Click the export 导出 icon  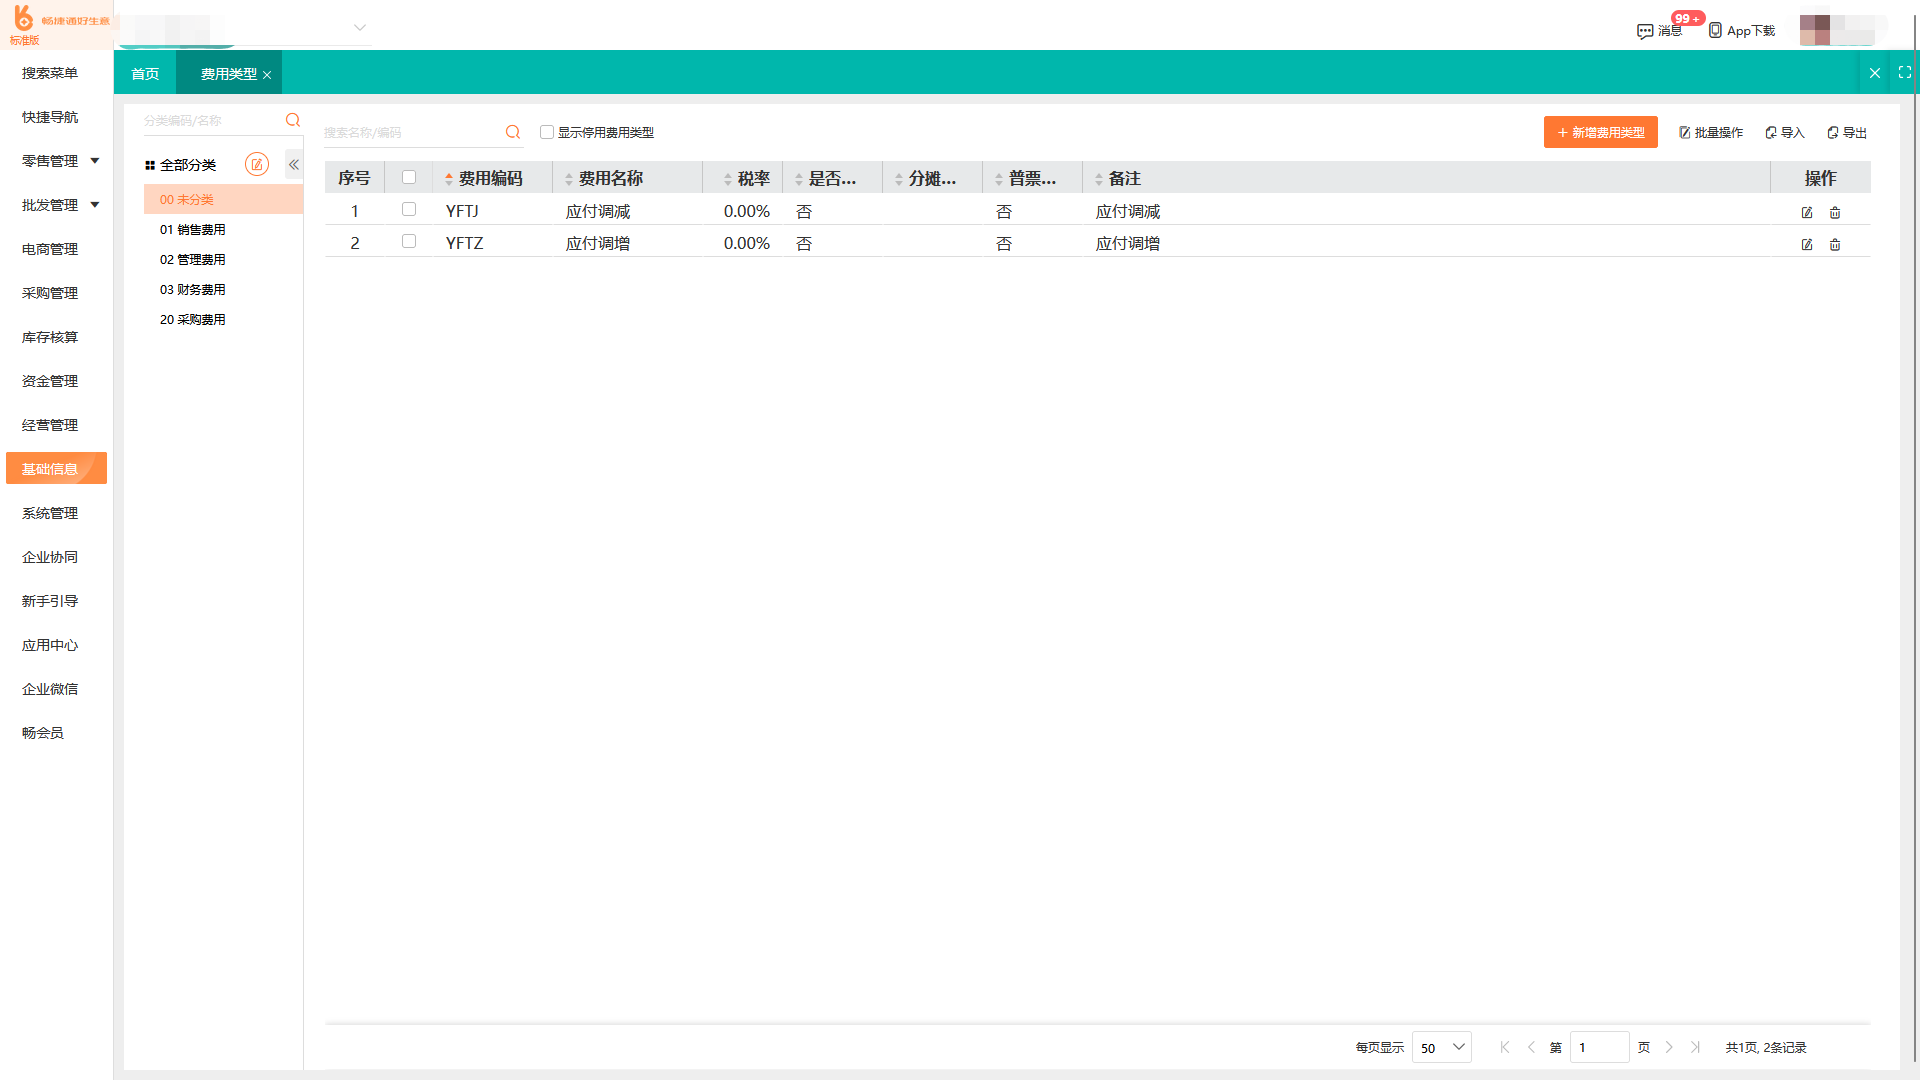[x=1846, y=132]
